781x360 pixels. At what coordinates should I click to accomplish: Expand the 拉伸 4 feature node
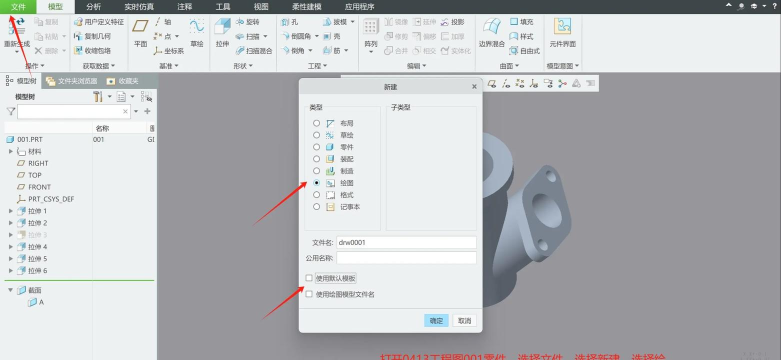pos(11,247)
